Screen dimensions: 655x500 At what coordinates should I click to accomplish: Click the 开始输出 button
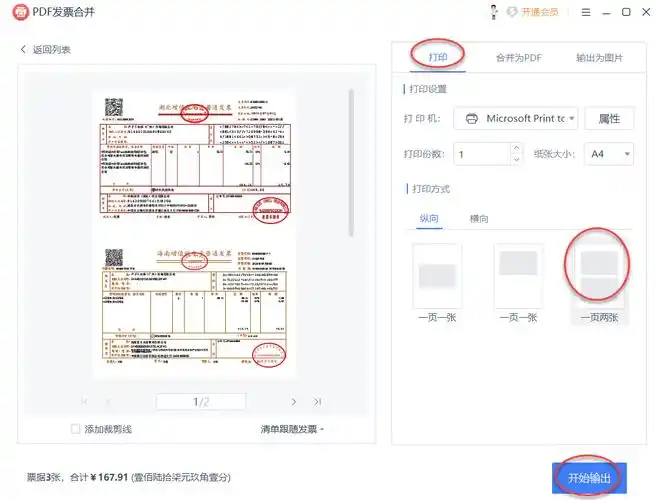[589, 477]
